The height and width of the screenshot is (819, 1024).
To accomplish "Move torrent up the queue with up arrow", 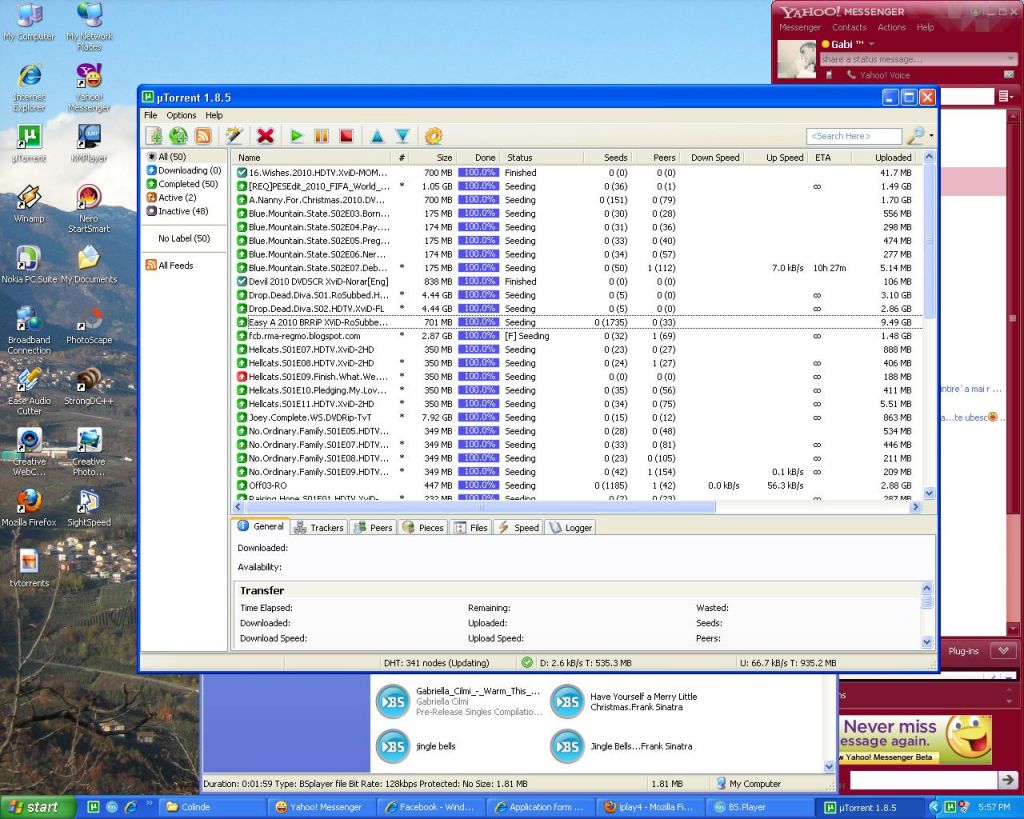I will coord(377,136).
